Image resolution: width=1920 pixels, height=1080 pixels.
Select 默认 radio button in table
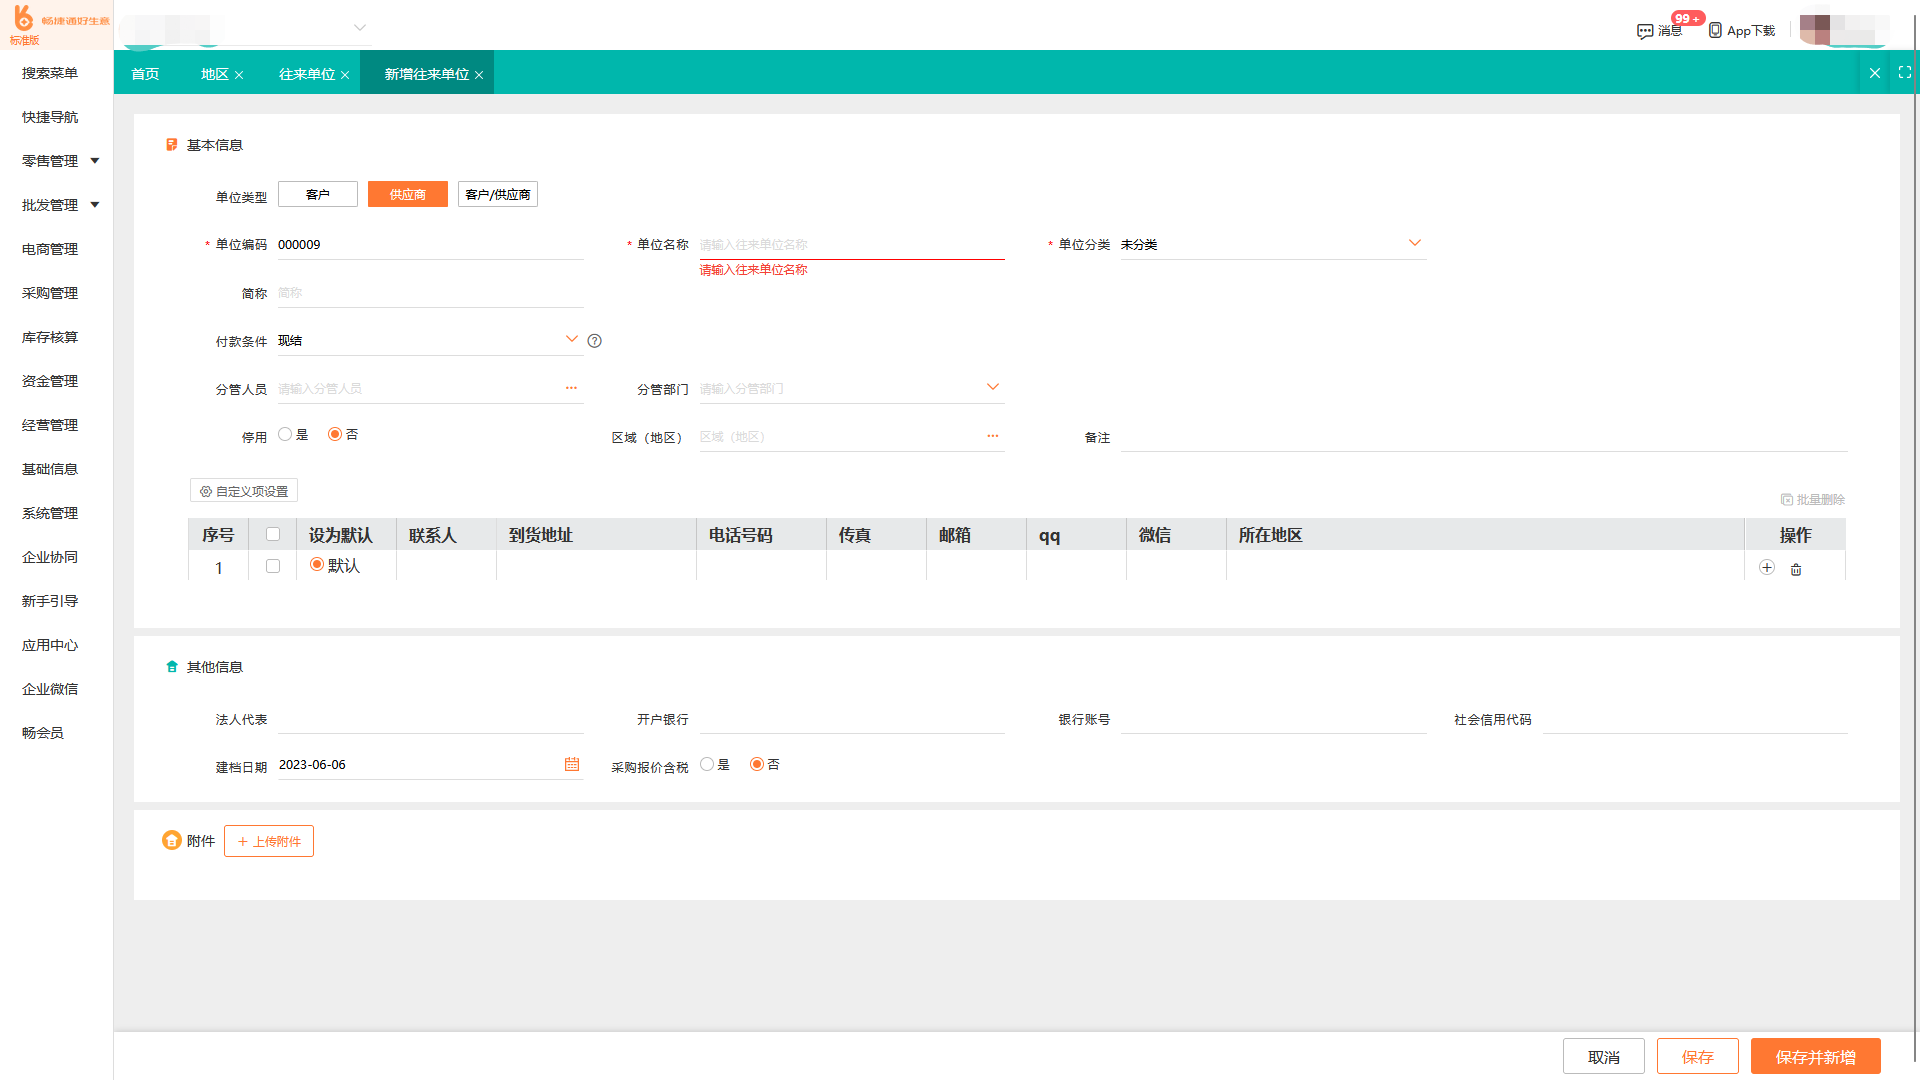[x=315, y=566]
